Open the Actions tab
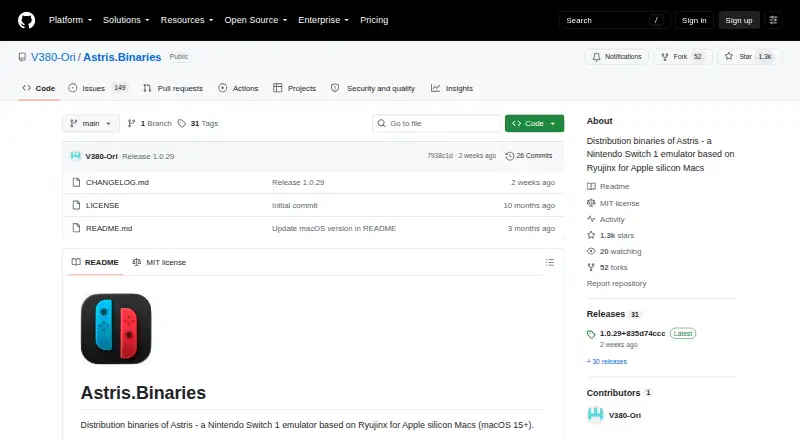800x440 pixels. pos(238,88)
